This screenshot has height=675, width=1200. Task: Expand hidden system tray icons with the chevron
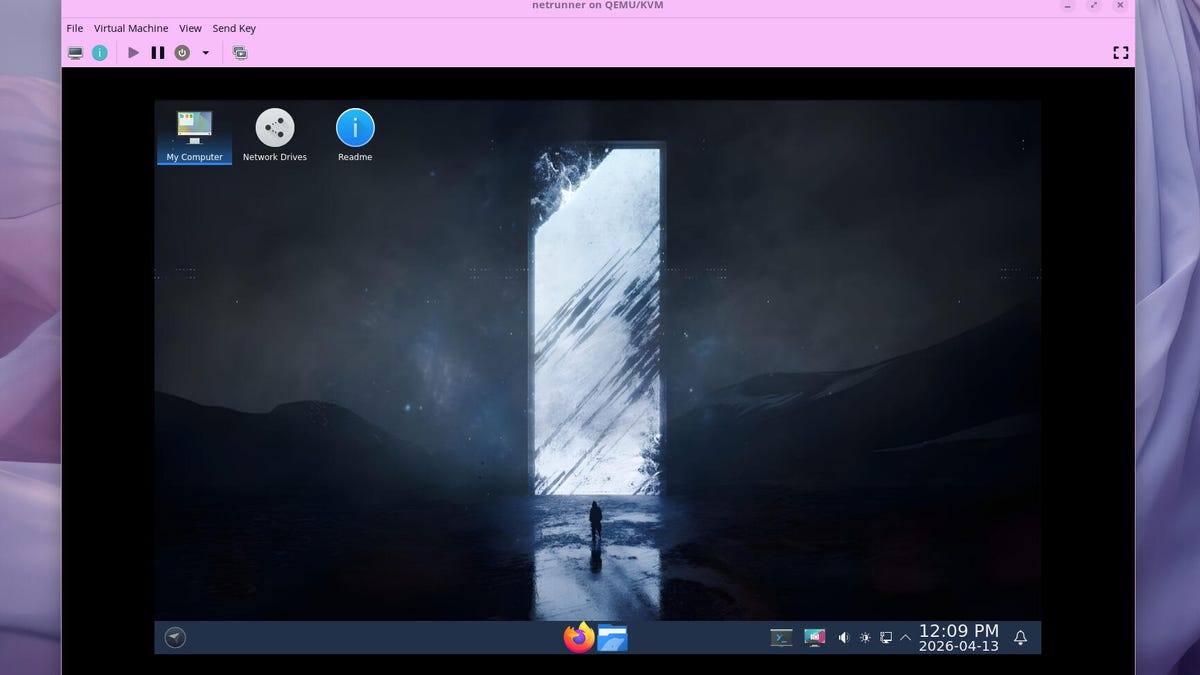[x=904, y=637]
